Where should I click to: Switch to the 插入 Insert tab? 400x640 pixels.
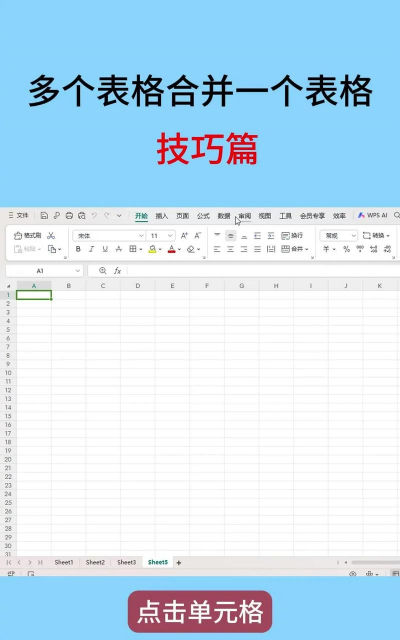[162, 216]
